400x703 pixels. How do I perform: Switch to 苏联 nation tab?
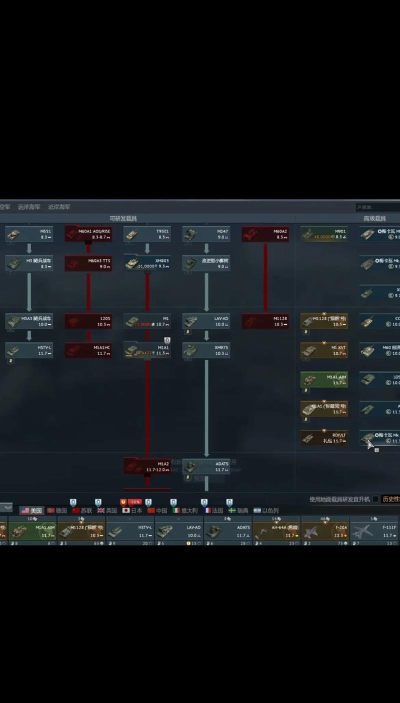82,510
